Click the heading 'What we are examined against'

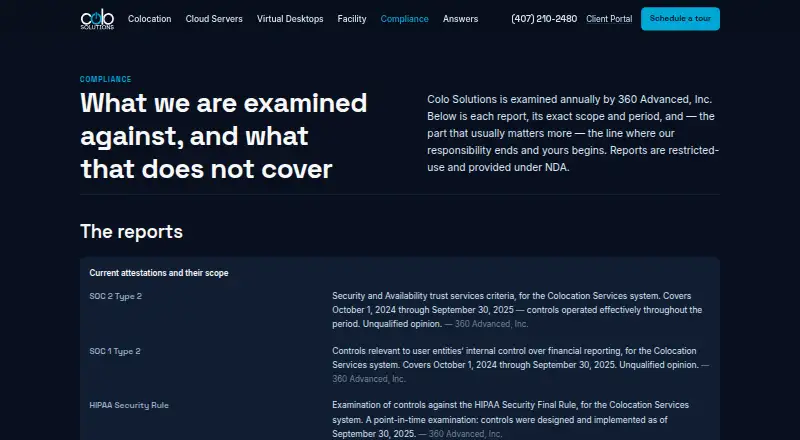(x=223, y=136)
